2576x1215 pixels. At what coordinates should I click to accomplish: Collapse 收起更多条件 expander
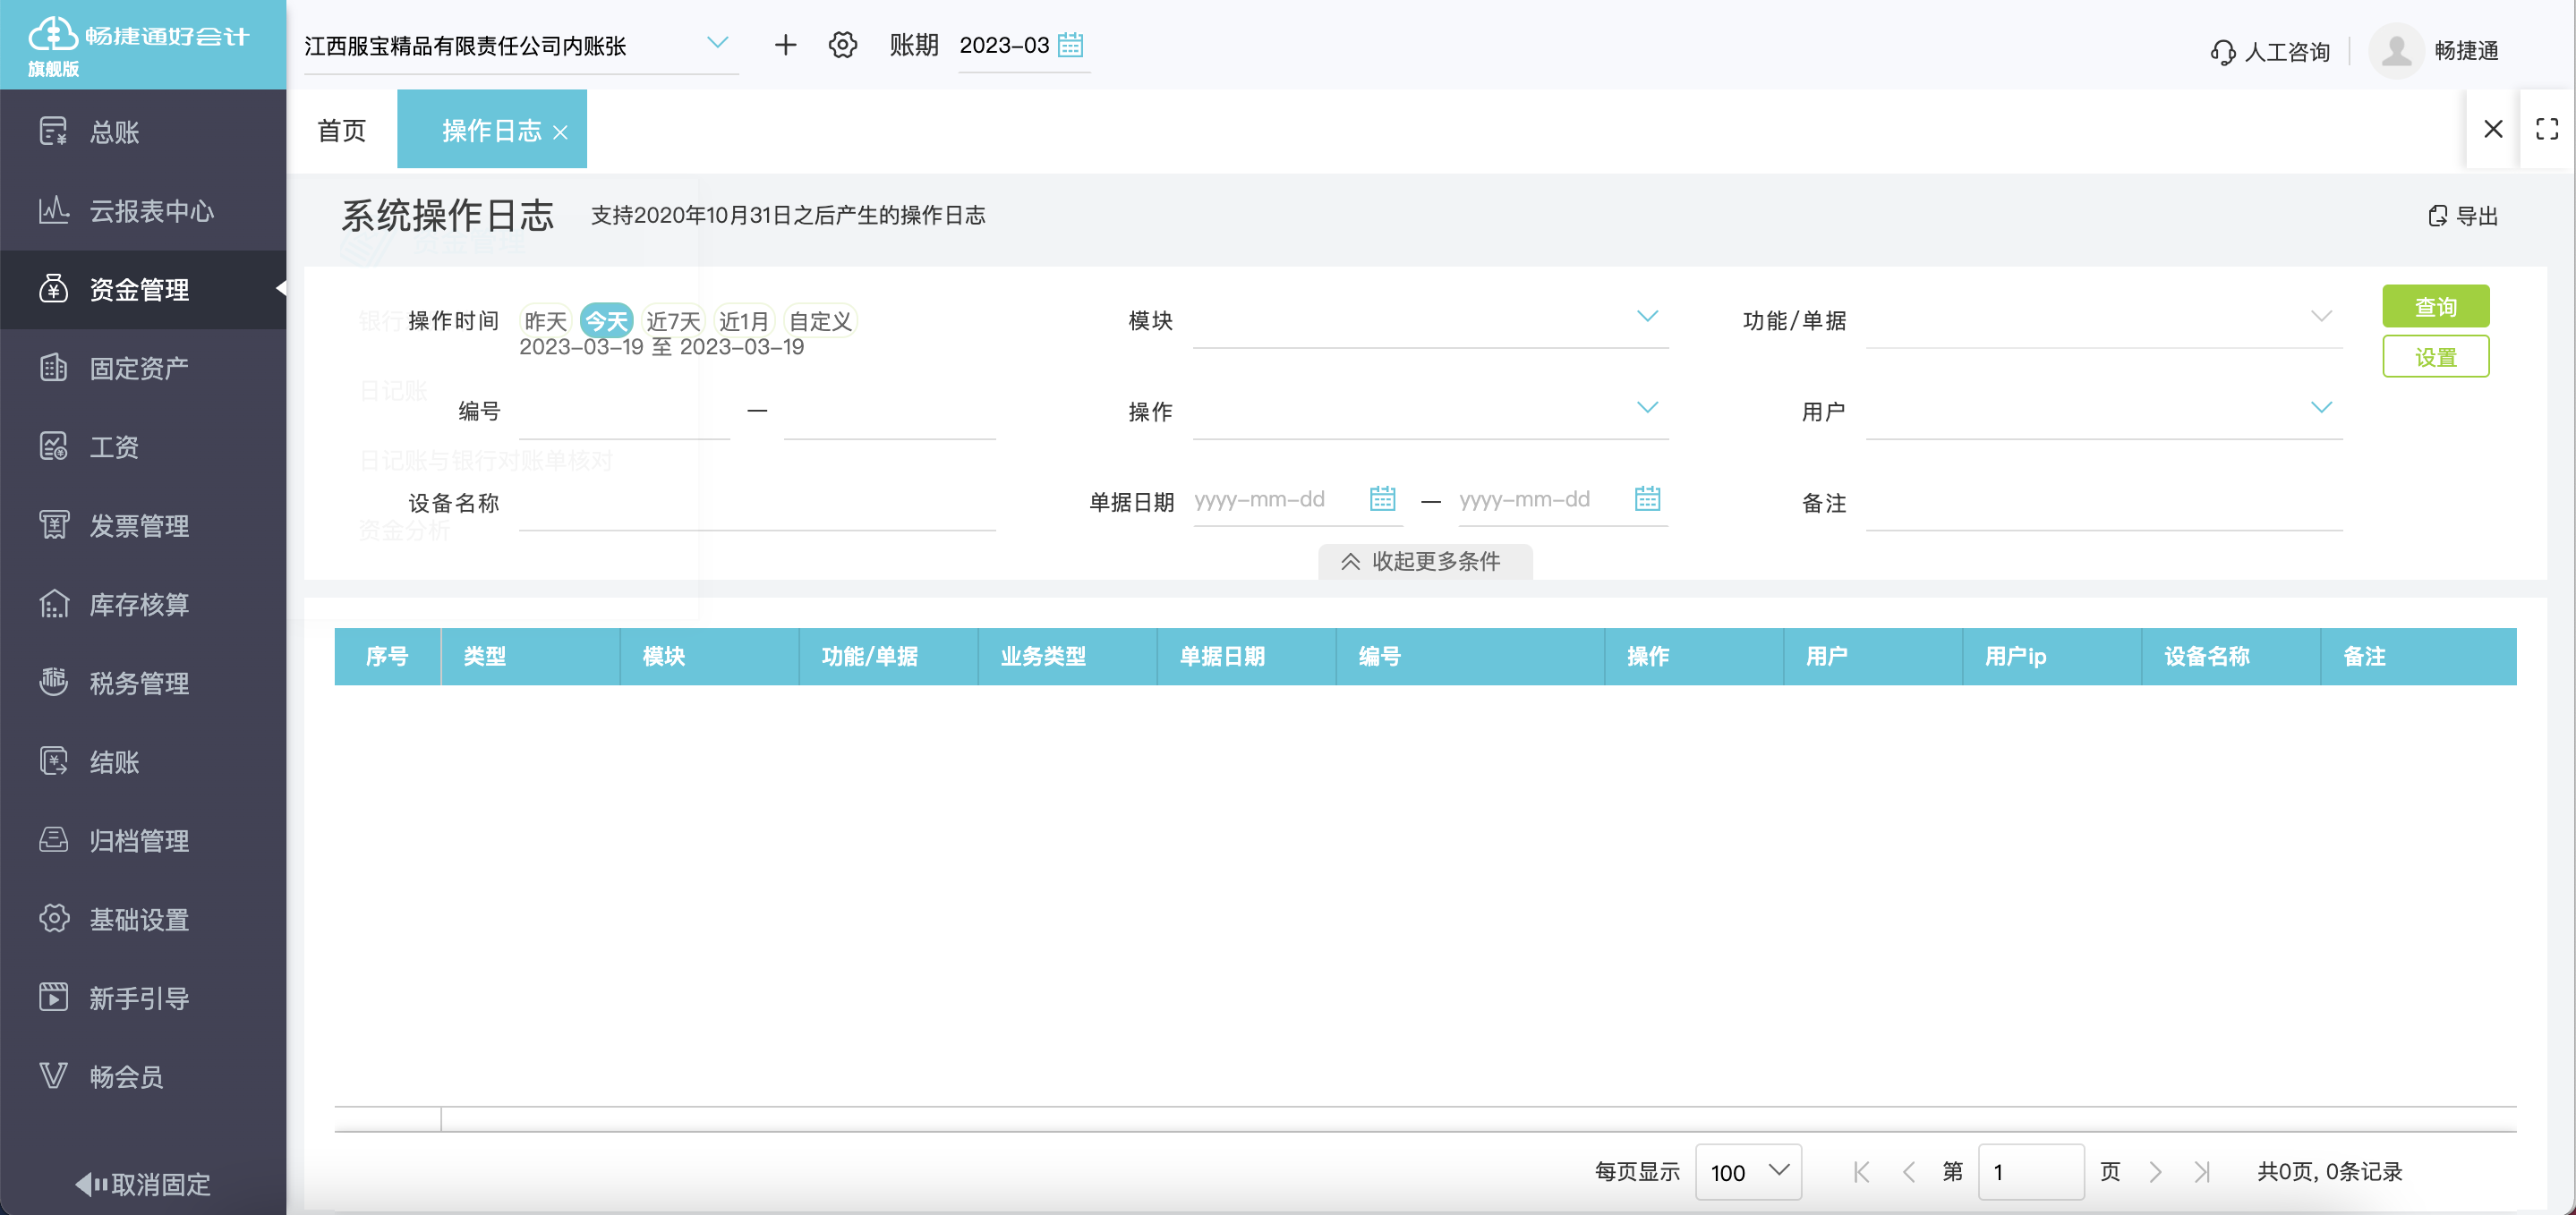[x=1423, y=562]
